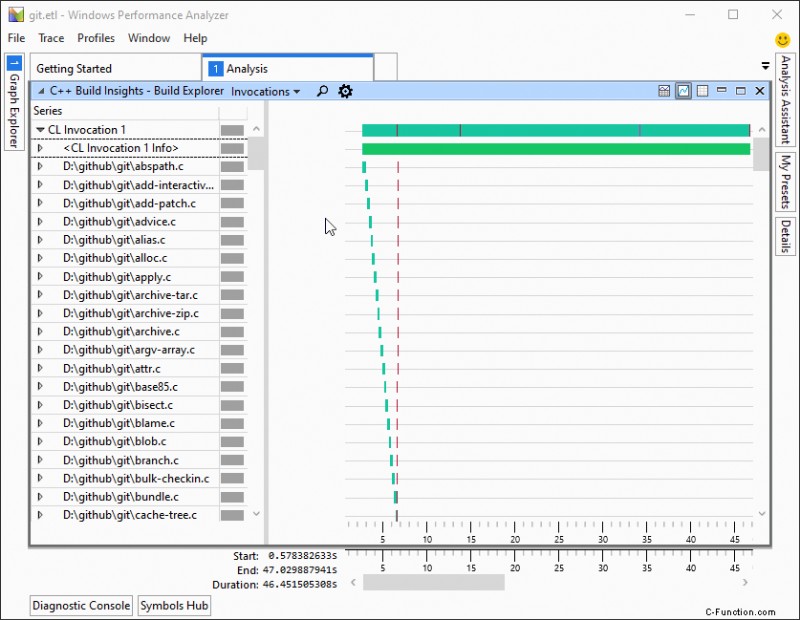Viewport: 800px width, 620px height.
Task: Click the Diagnostic Console button
Action: [81, 605]
